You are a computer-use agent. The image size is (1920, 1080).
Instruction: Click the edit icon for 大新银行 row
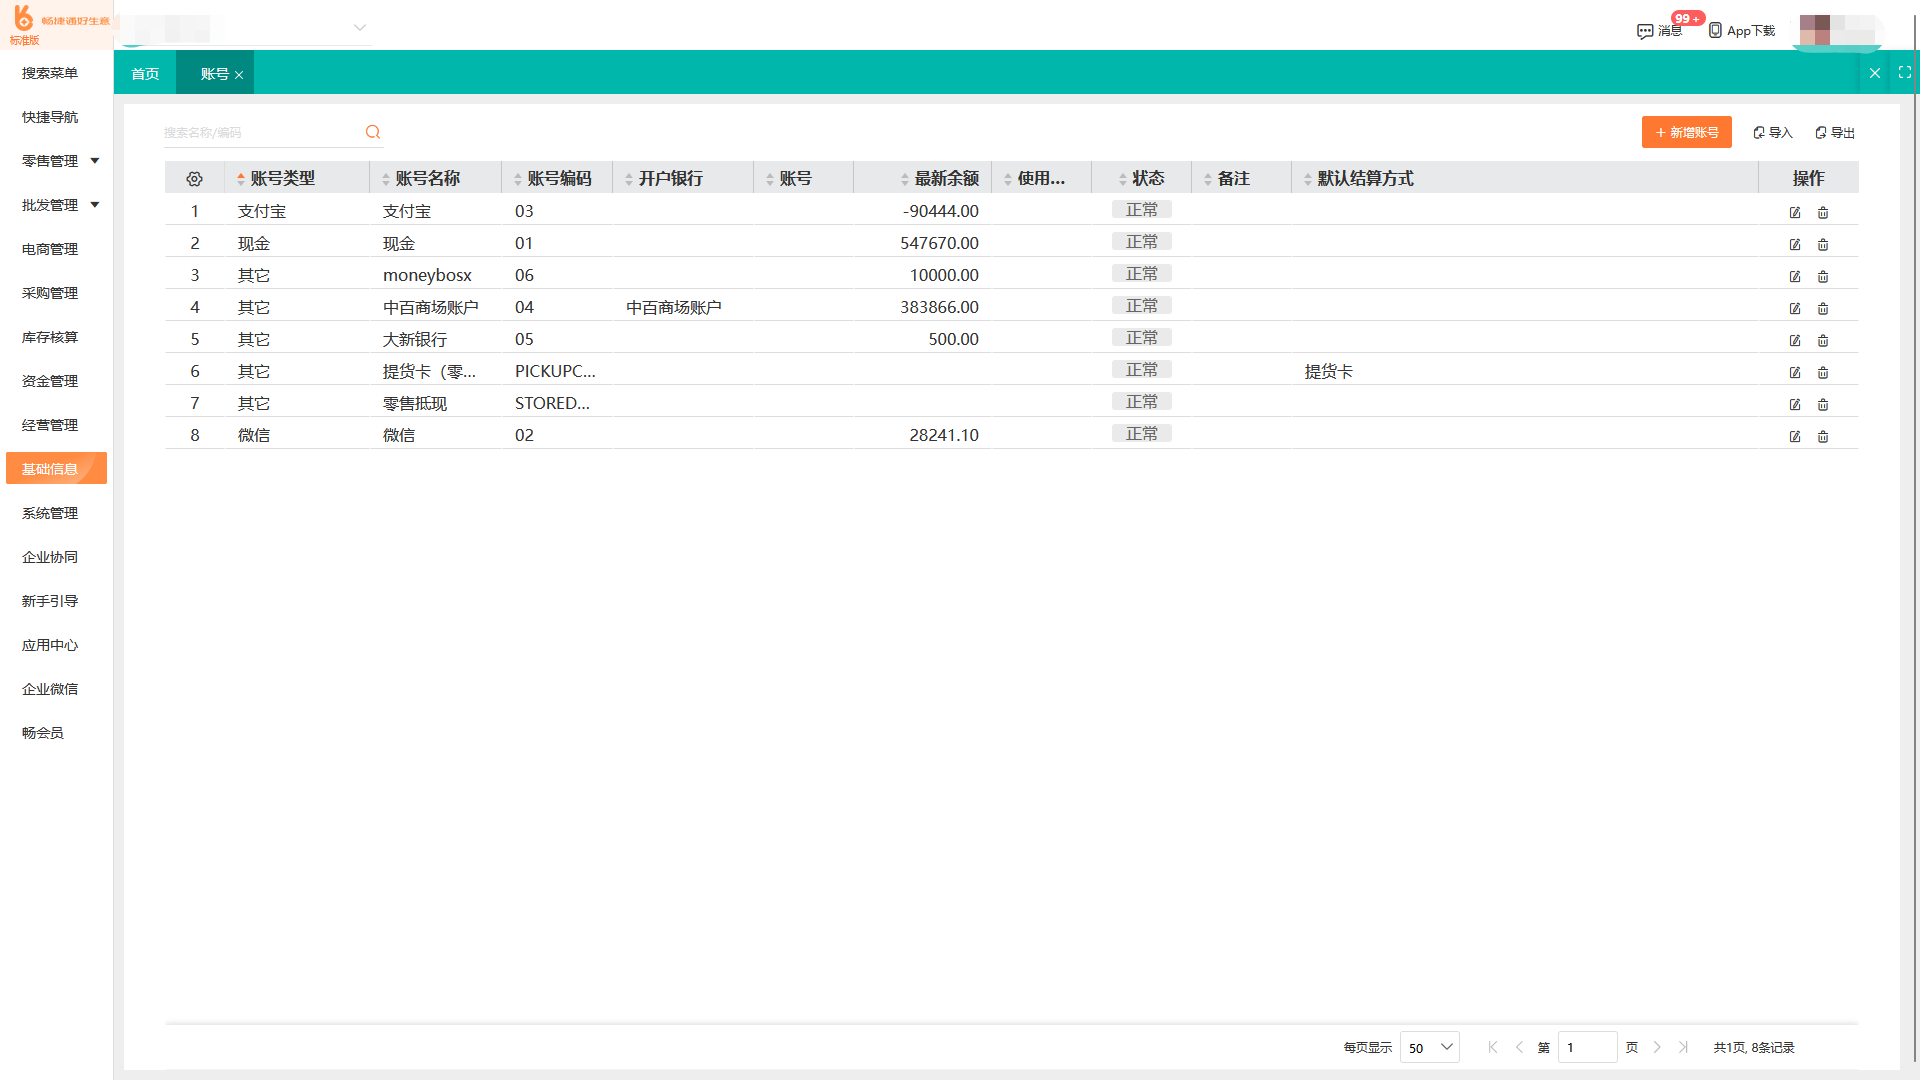(1795, 339)
